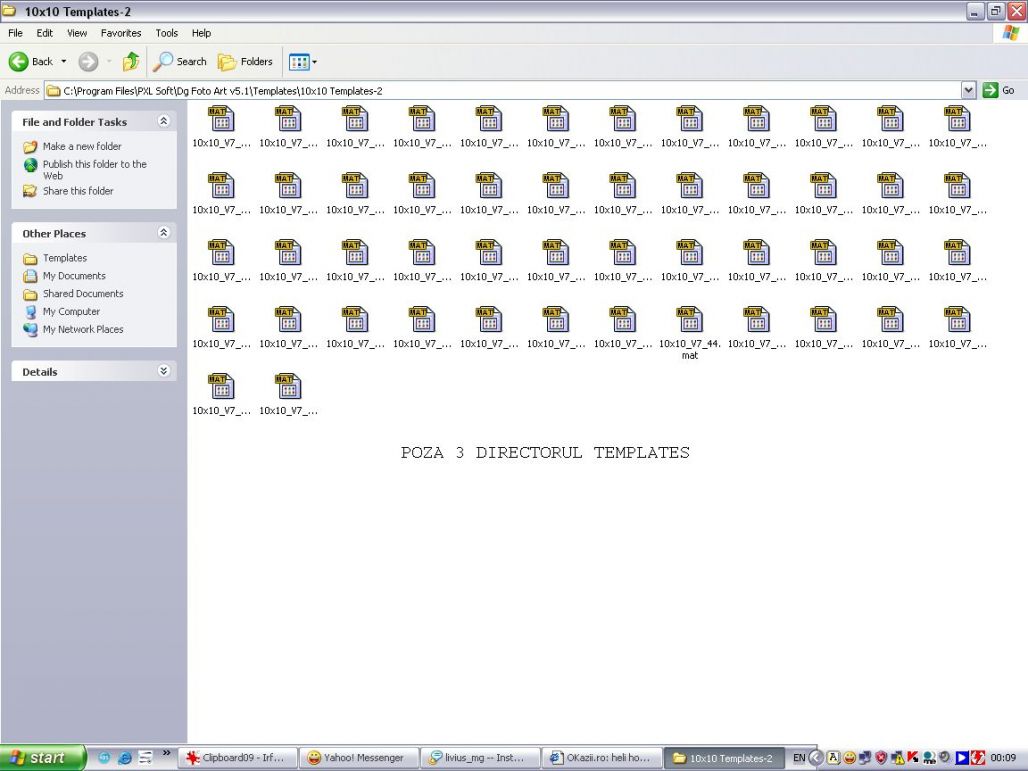Open the Favorites menu
The width and height of the screenshot is (1028, 771).
pos(120,33)
